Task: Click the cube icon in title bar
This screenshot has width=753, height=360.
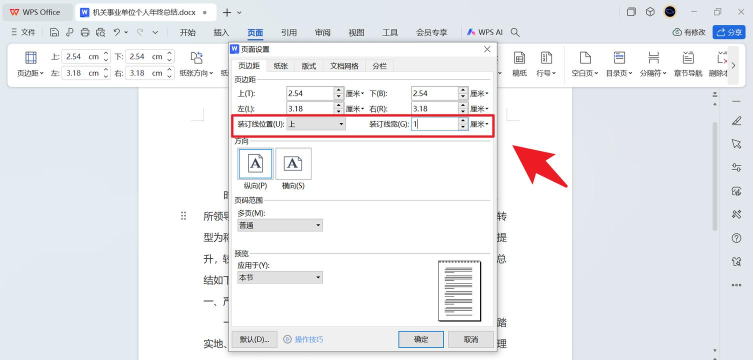Action: (650, 12)
